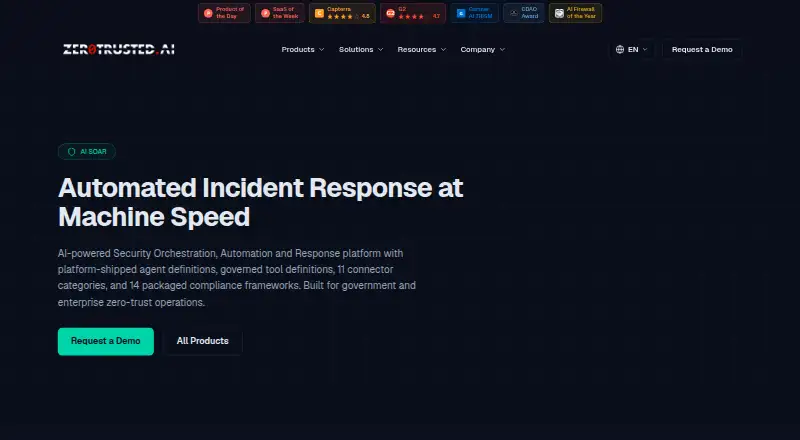This screenshot has height=440, width=800.
Task: Click the SaaS of the Week badge
Action: [x=280, y=13]
